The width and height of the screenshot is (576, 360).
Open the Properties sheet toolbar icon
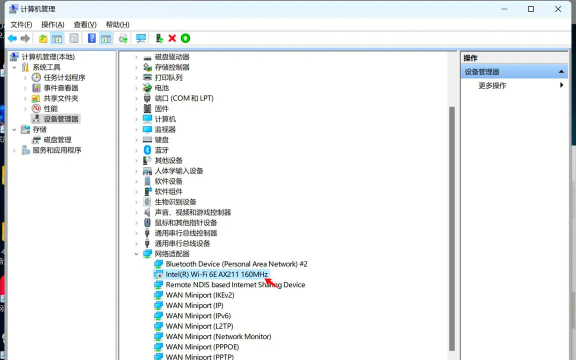point(74,38)
